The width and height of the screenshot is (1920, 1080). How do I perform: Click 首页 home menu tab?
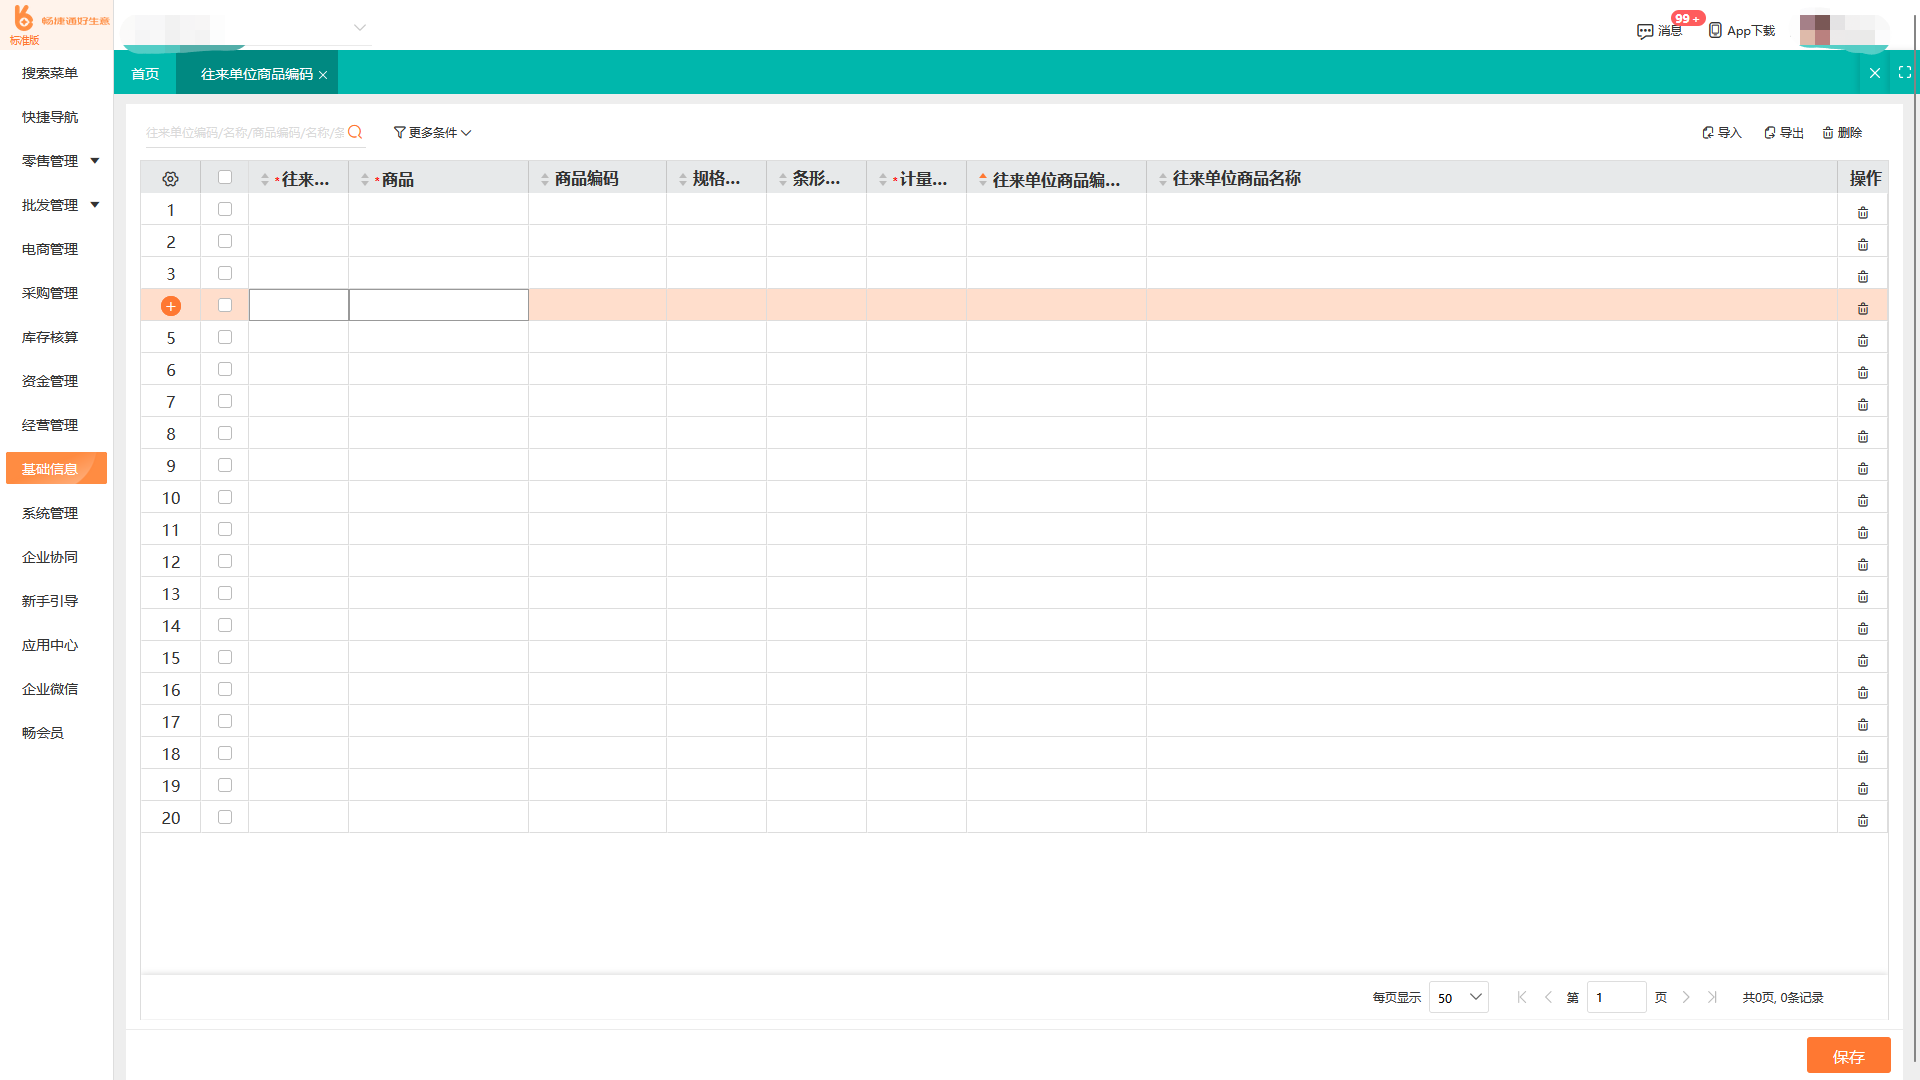click(x=145, y=74)
